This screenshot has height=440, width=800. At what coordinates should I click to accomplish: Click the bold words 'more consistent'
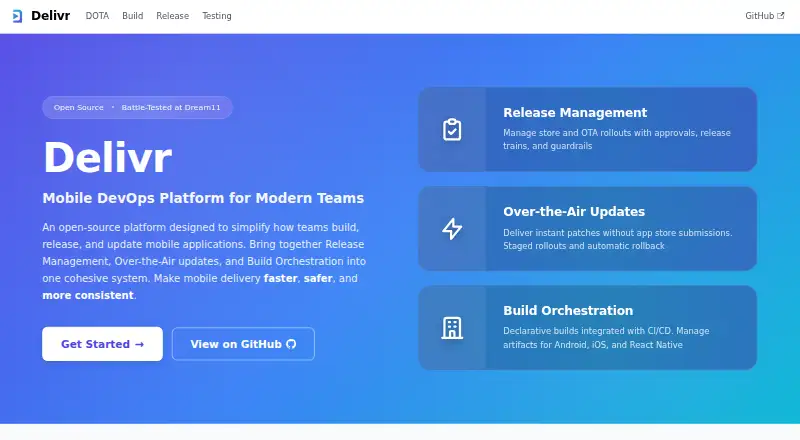[x=88, y=296]
